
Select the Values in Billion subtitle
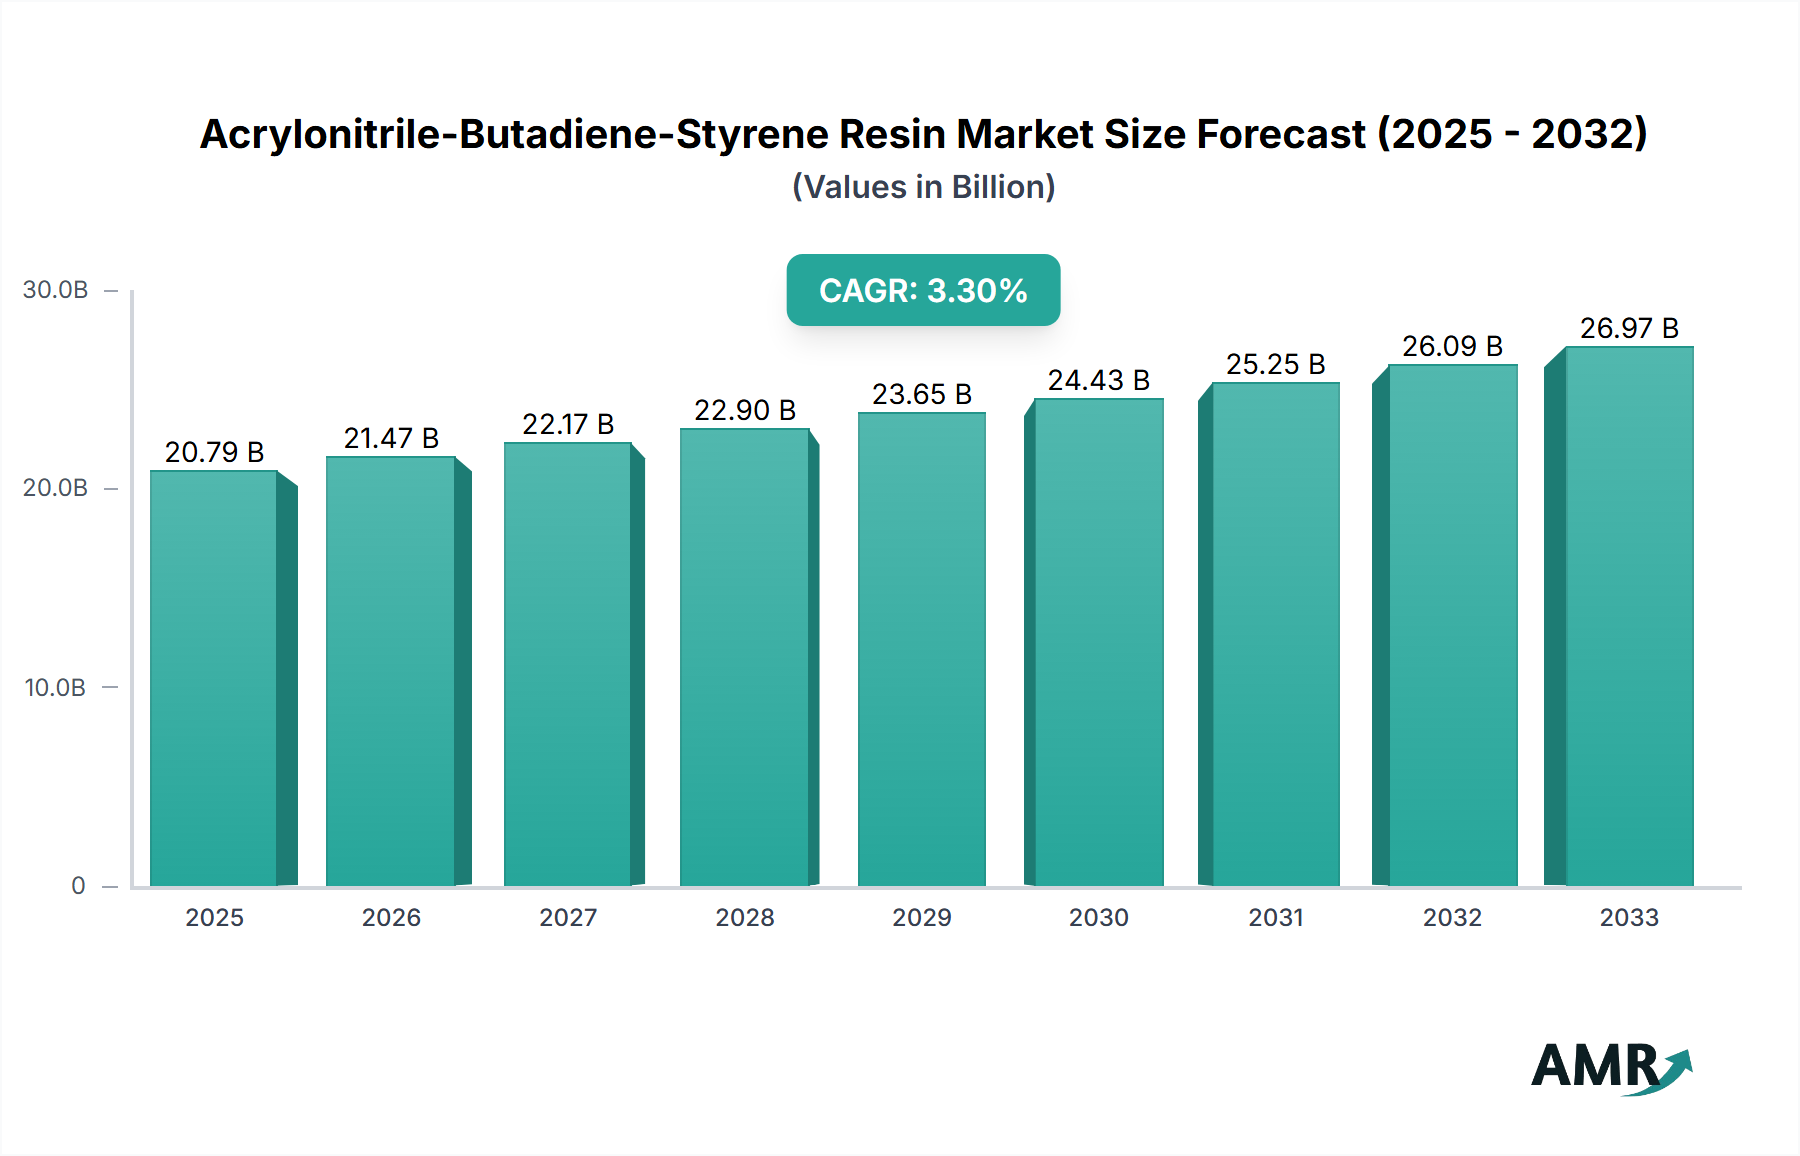click(923, 186)
